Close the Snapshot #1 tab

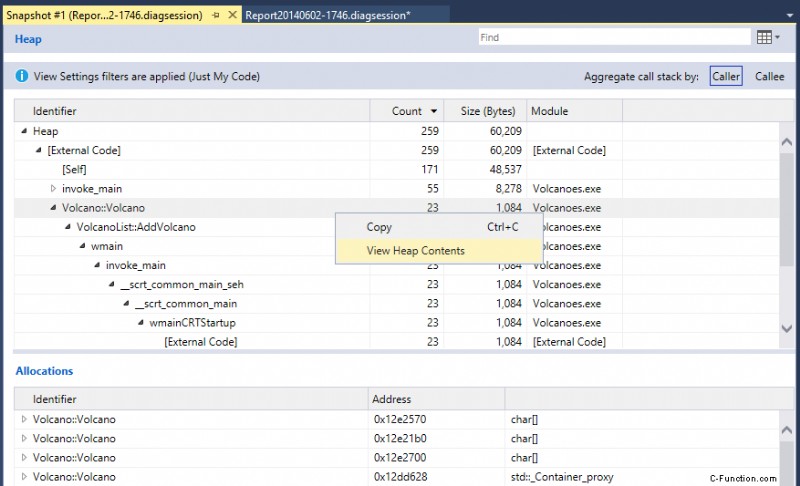tap(233, 16)
